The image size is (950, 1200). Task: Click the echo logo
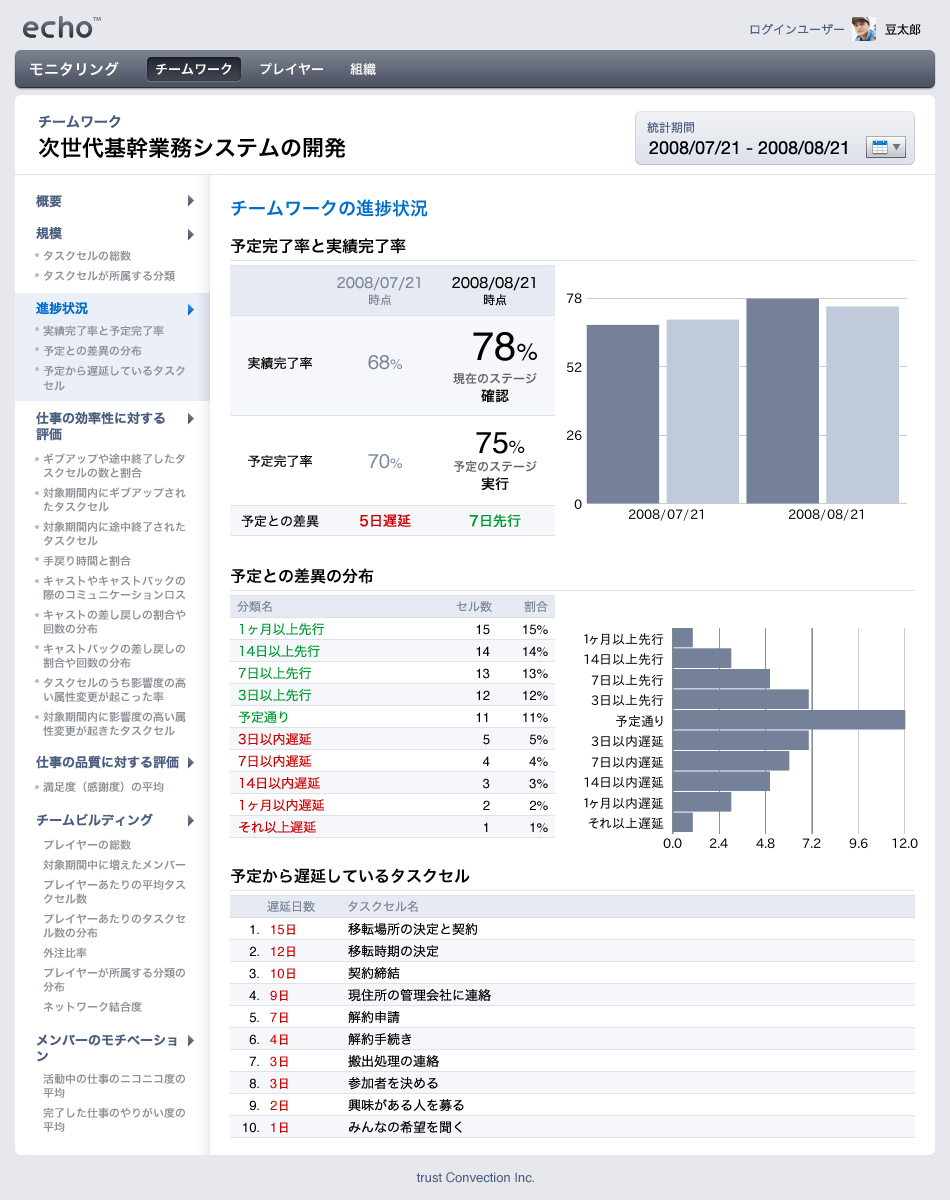coord(61,27)
